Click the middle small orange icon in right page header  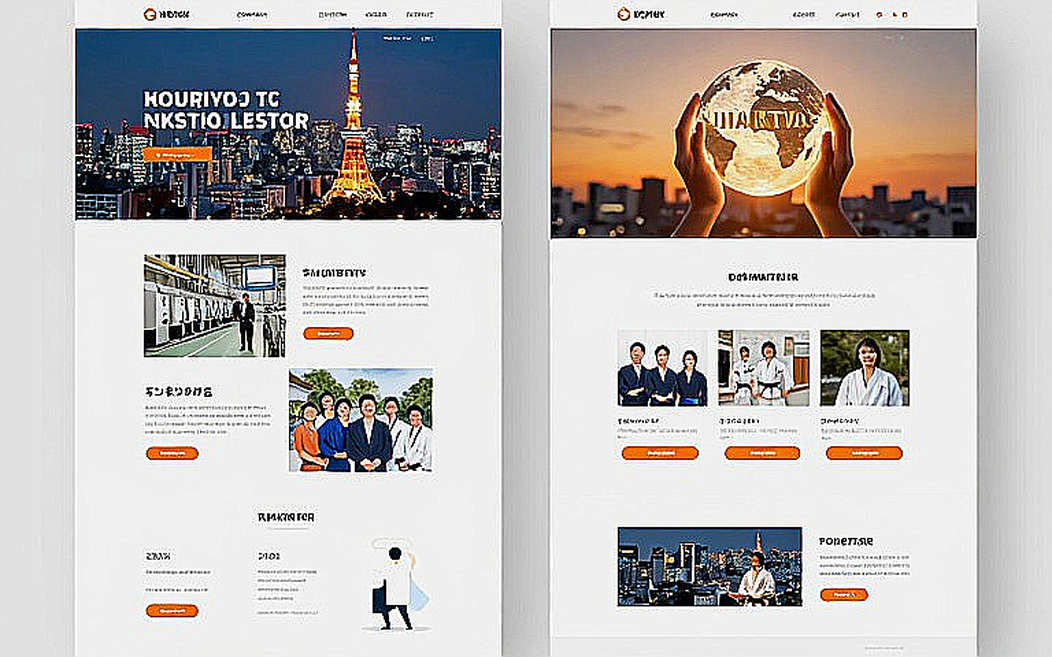tap(894, 15)
